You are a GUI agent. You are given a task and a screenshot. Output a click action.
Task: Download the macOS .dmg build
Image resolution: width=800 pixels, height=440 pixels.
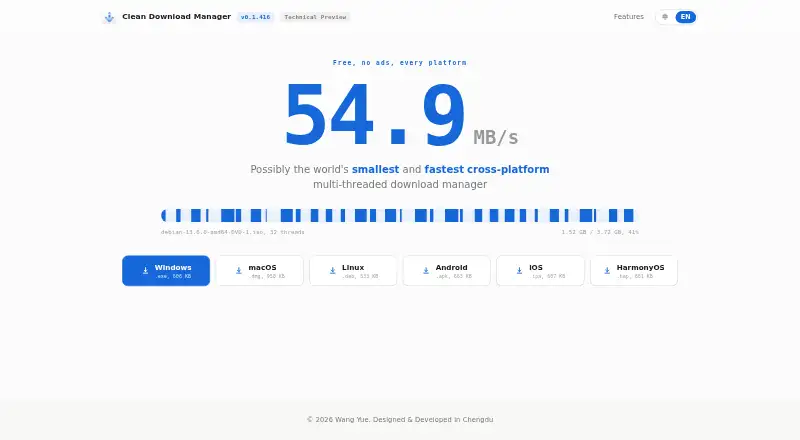[260, 271]
